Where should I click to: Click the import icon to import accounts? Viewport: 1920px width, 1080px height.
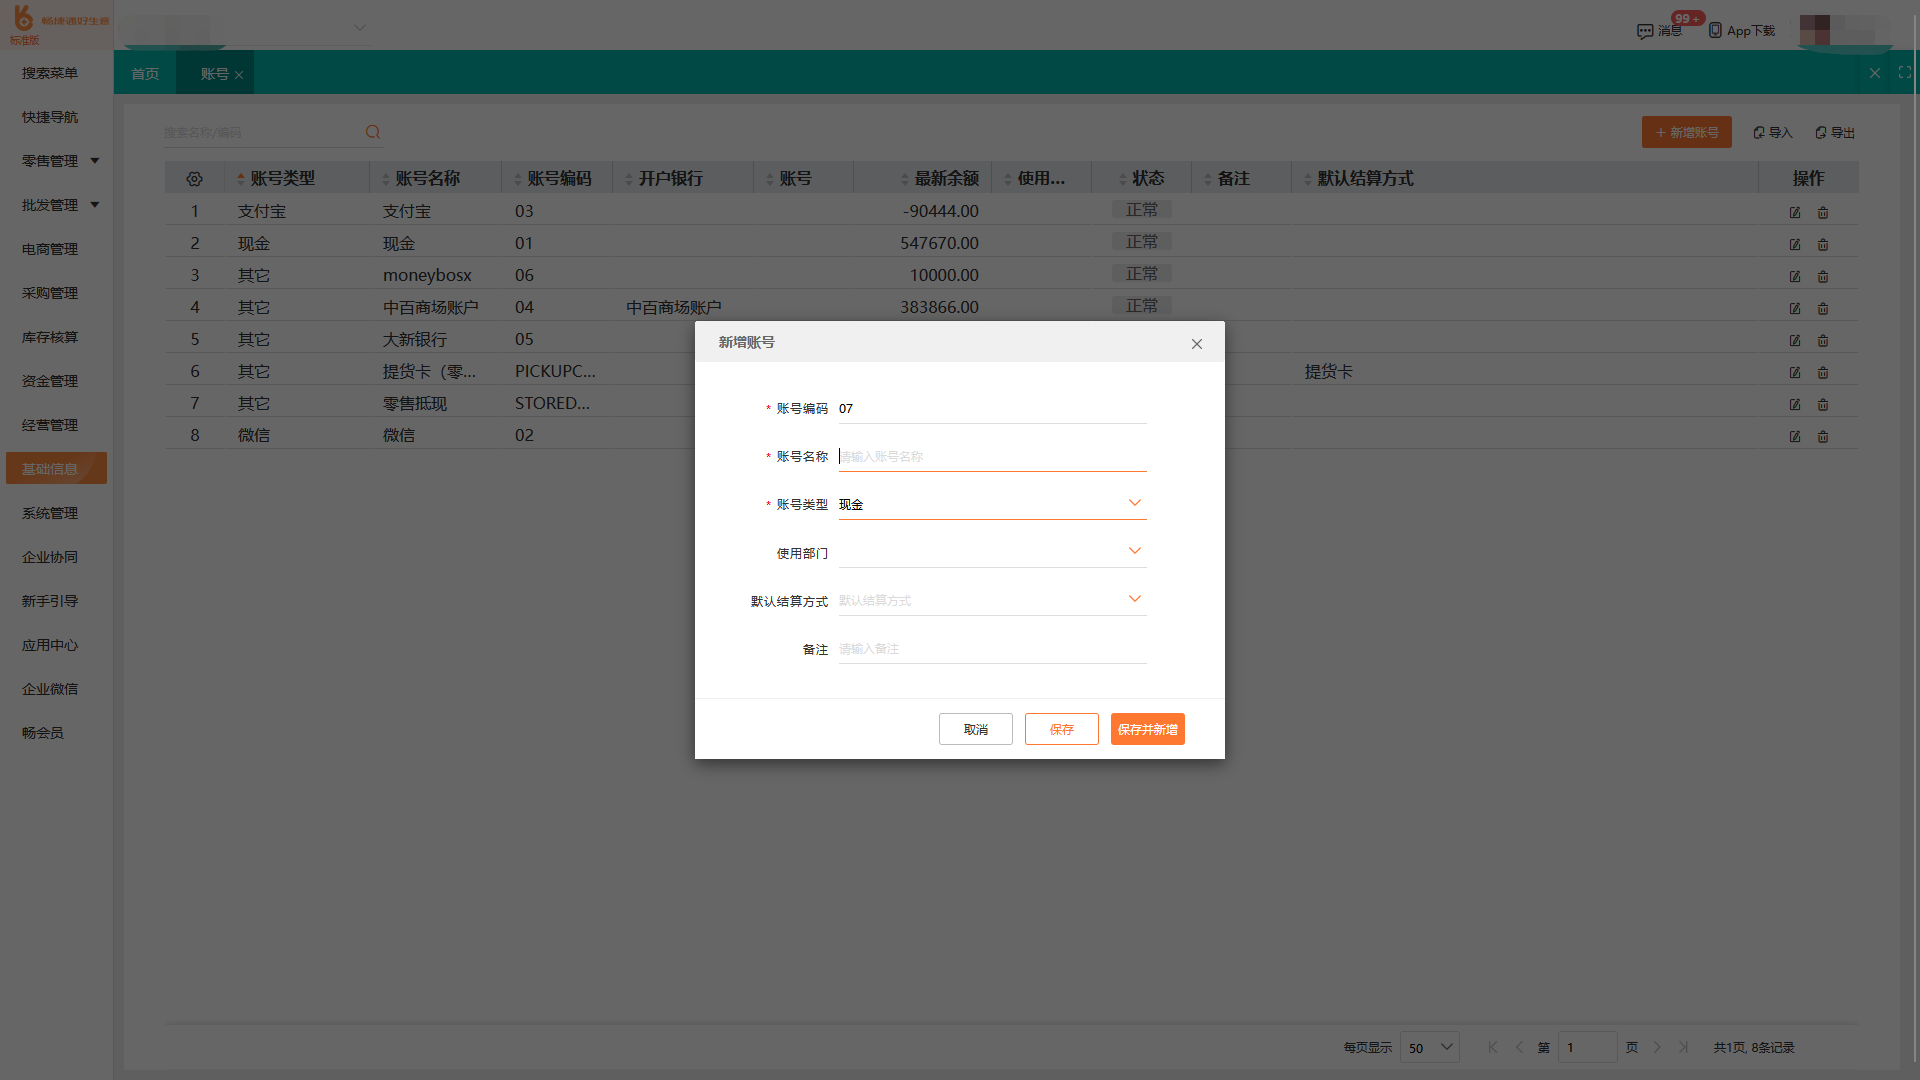click(1774, 132)
